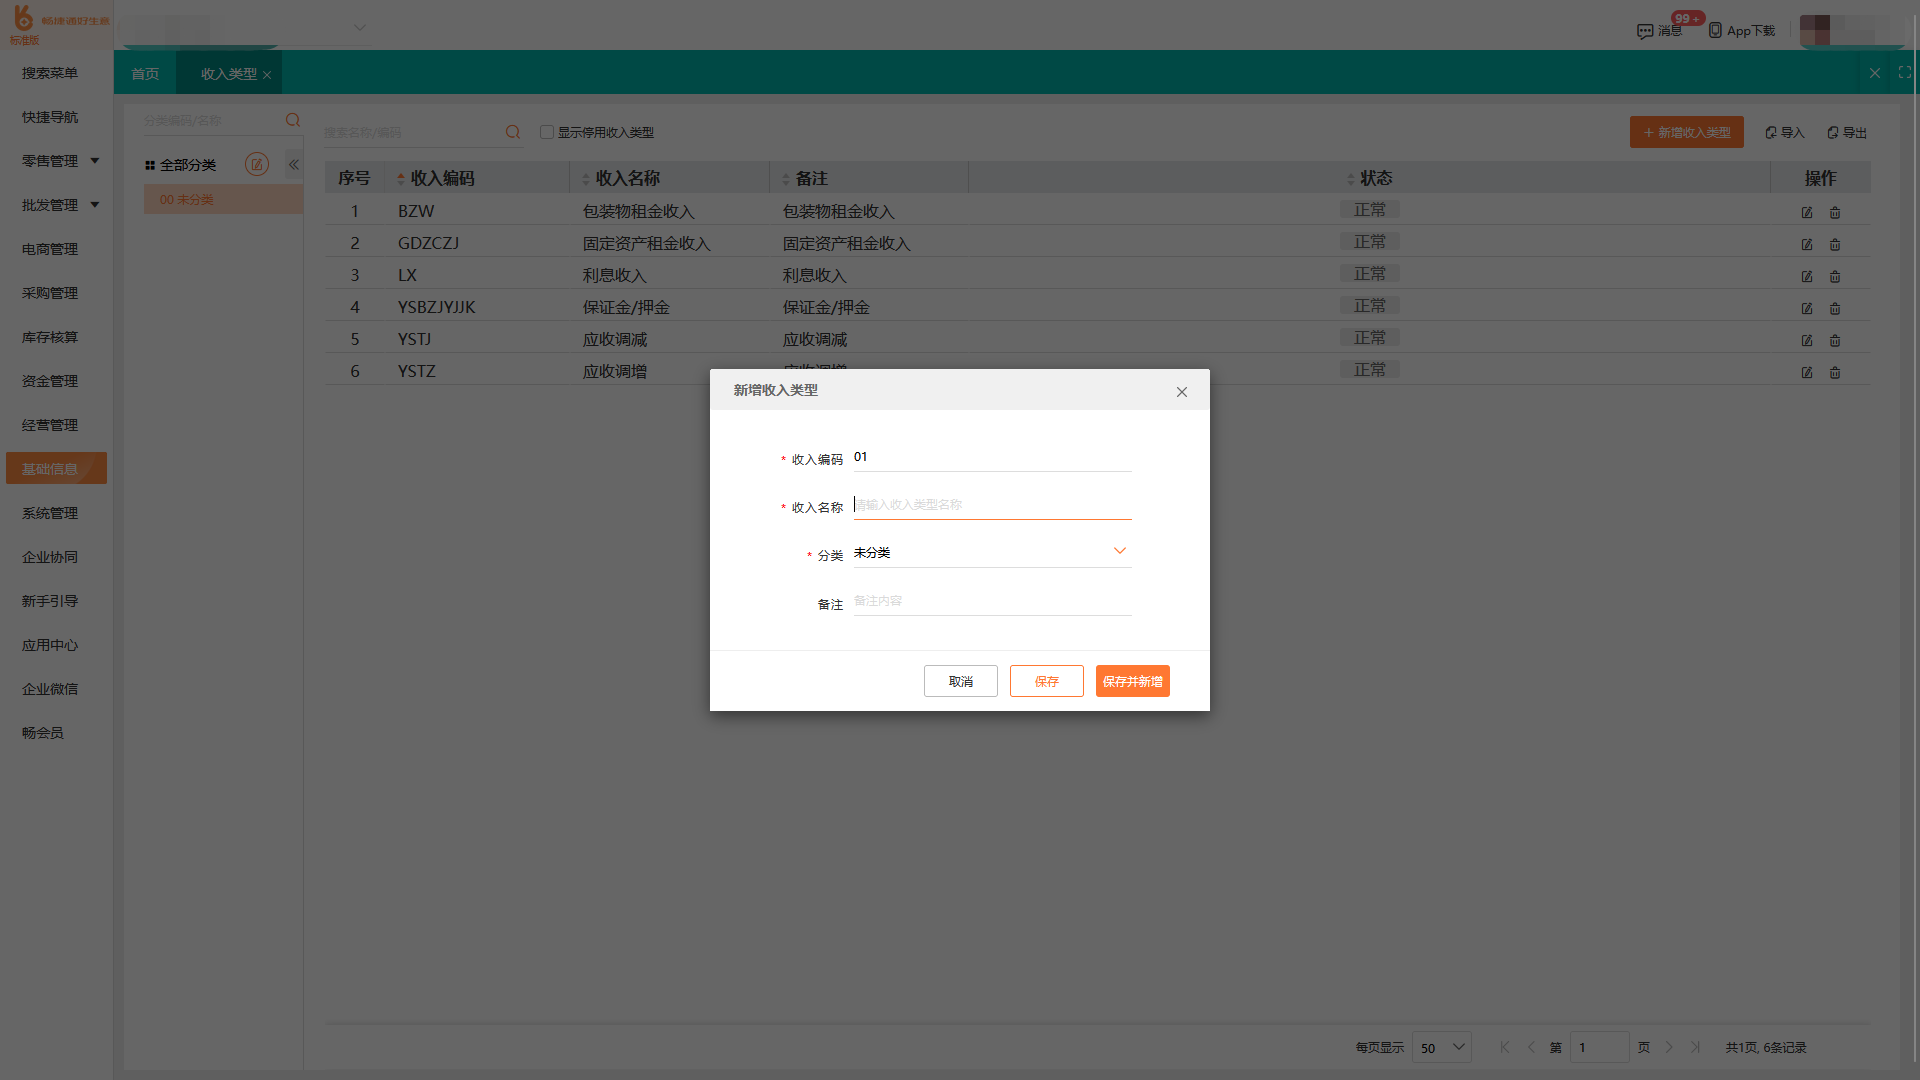Select page size 50 dropdown
1920x1080 pixels.
point(1441,1047)
